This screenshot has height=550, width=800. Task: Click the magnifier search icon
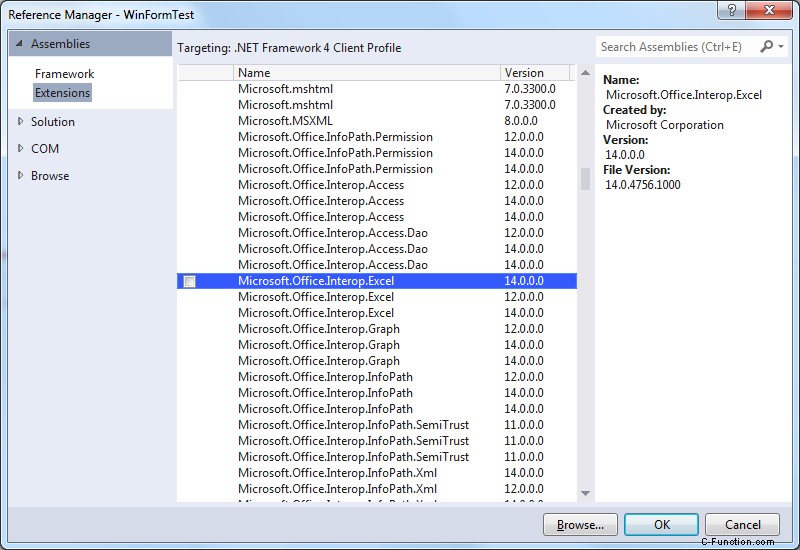tap(767, 47)
